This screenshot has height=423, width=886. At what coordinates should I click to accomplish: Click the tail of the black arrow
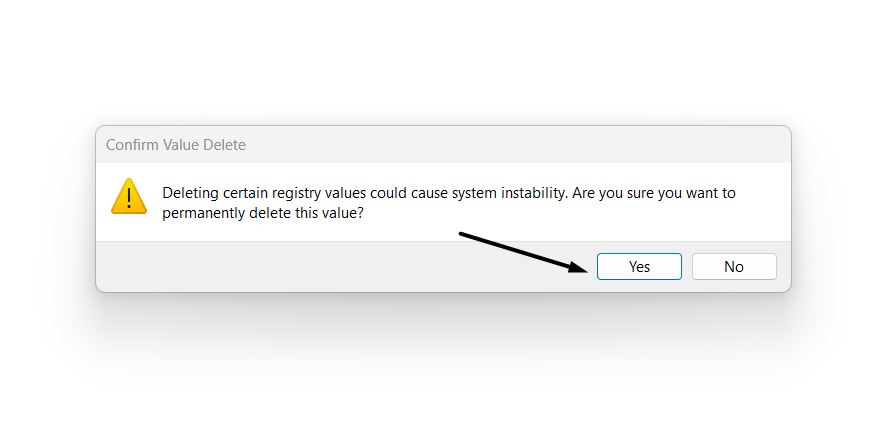[x=463, y=234]
